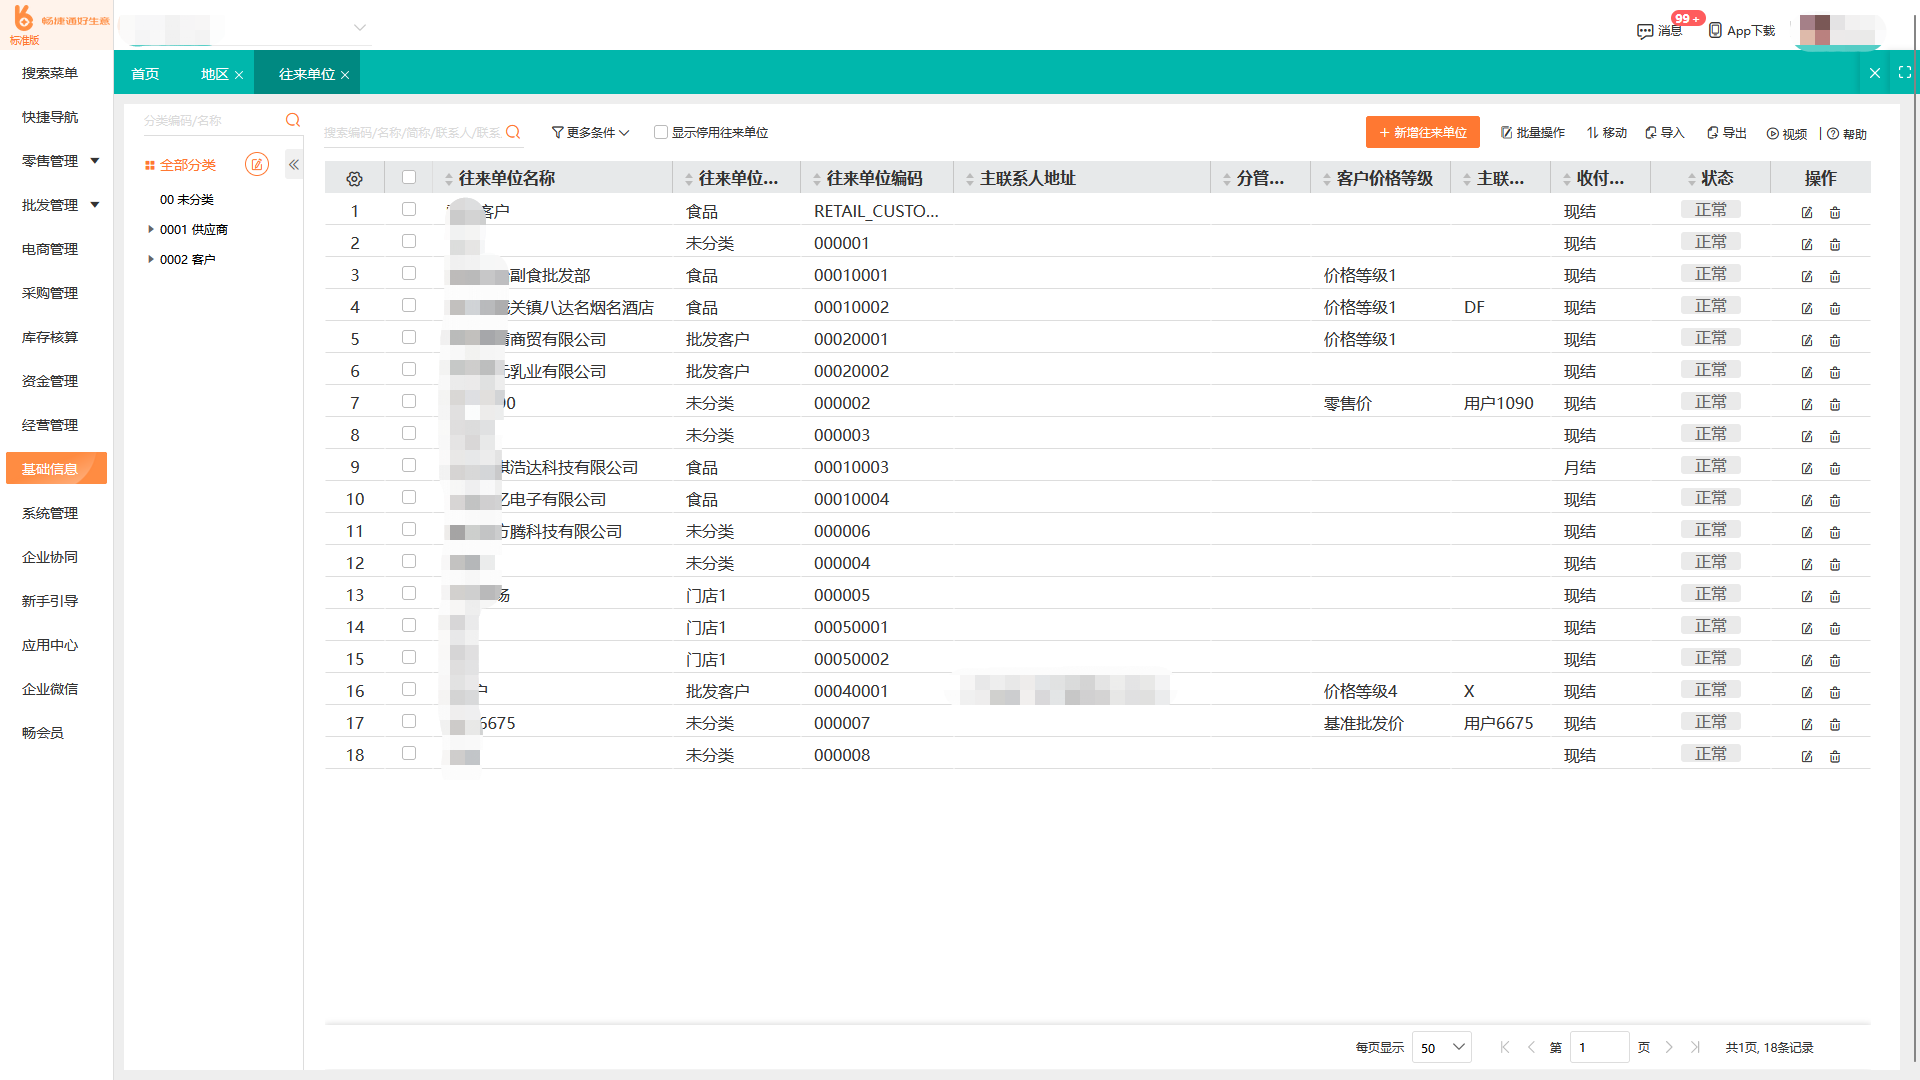Image resolution: width=1920 pixels, height=1080 pixels.
Task: Click delete icon for row 9
Action: [x=1837, y=467]
